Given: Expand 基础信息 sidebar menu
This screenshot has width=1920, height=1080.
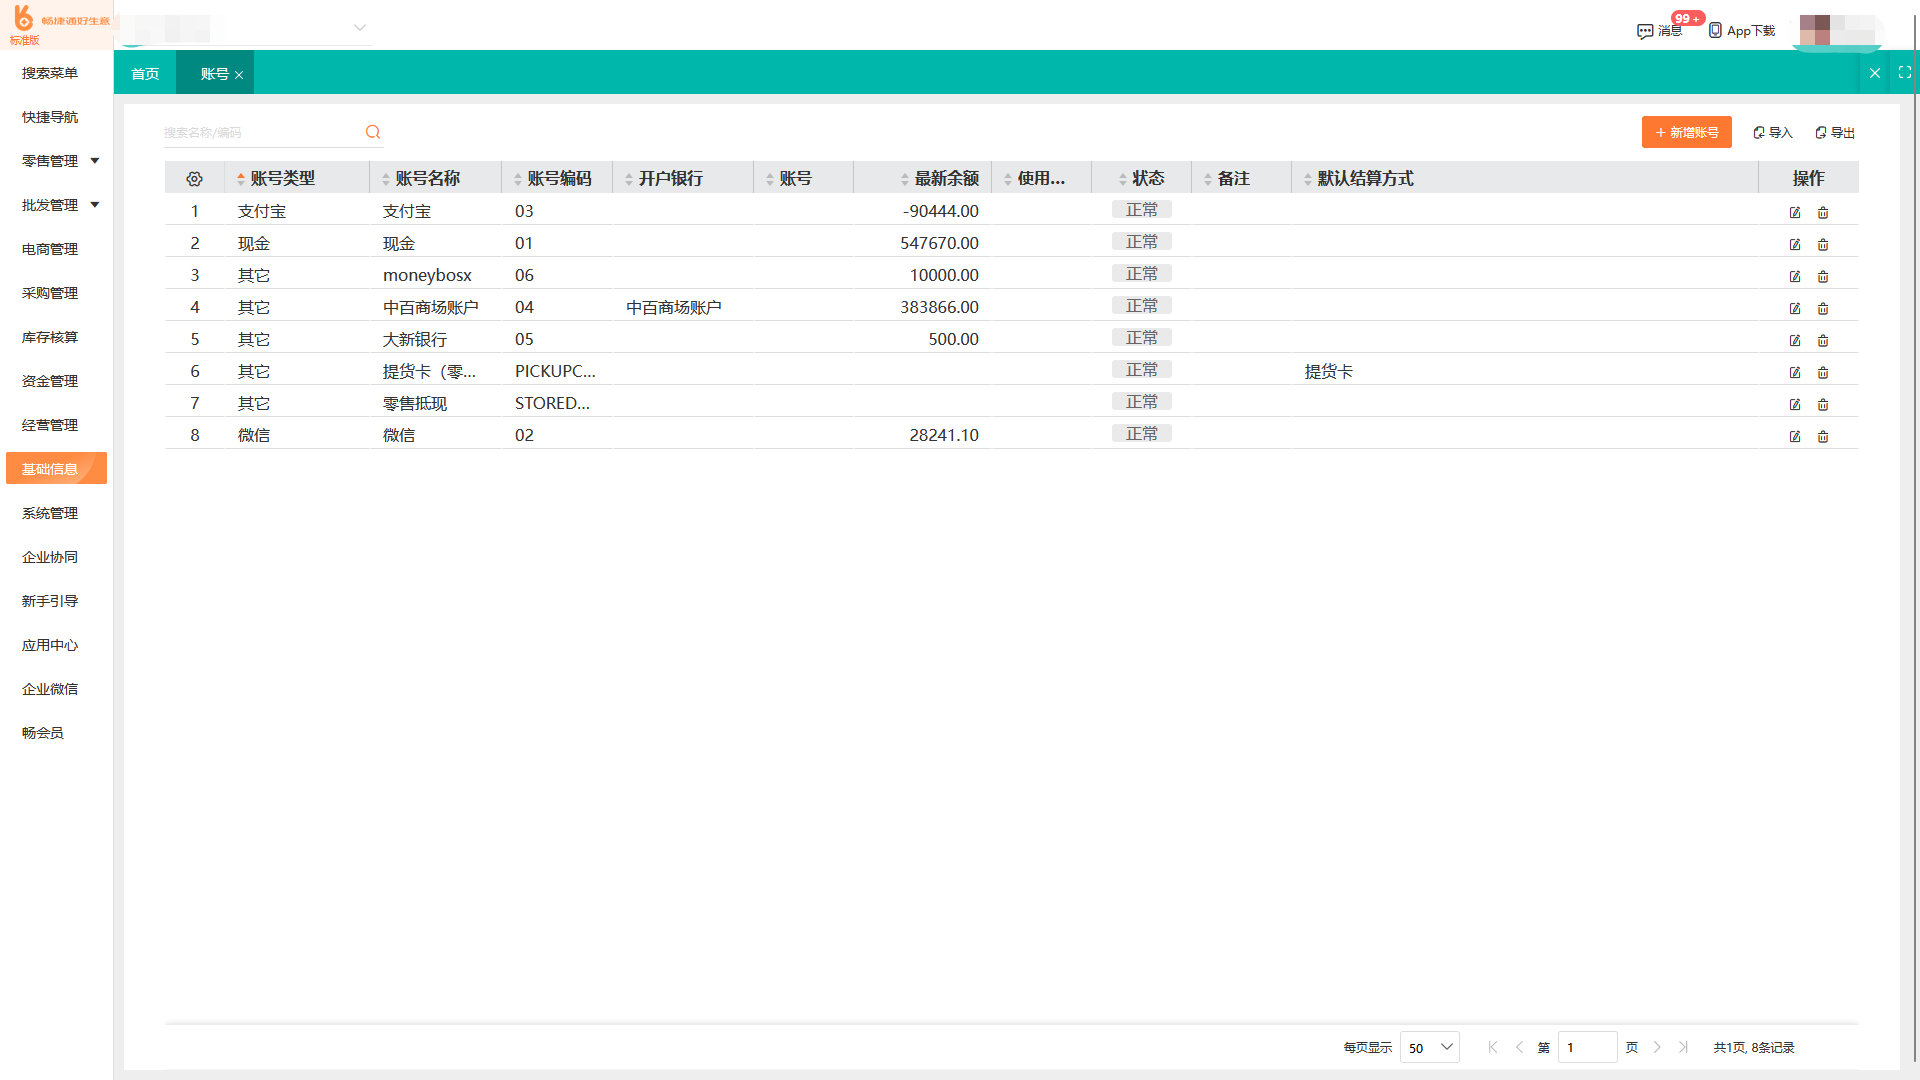Looking at the screenshot, I should (53, 468).
